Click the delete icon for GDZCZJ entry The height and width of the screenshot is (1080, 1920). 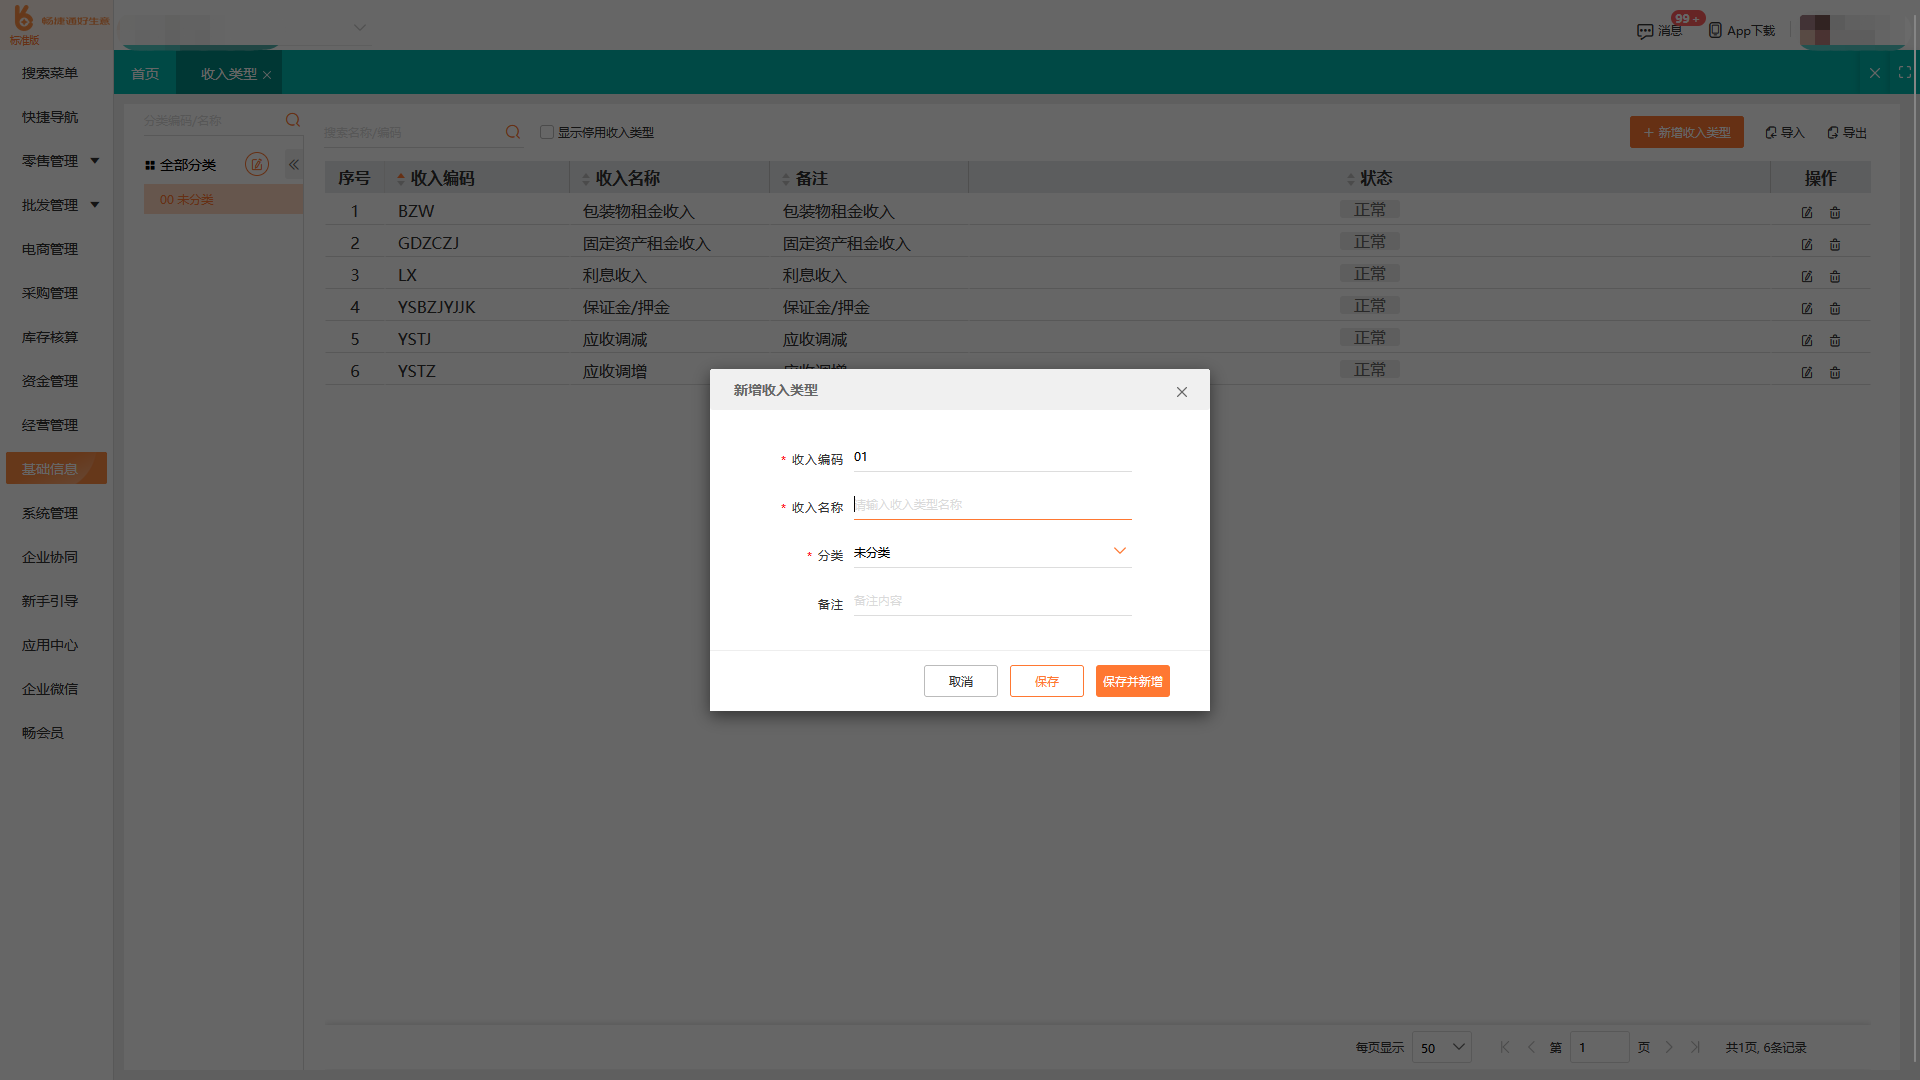(1834, 244)
